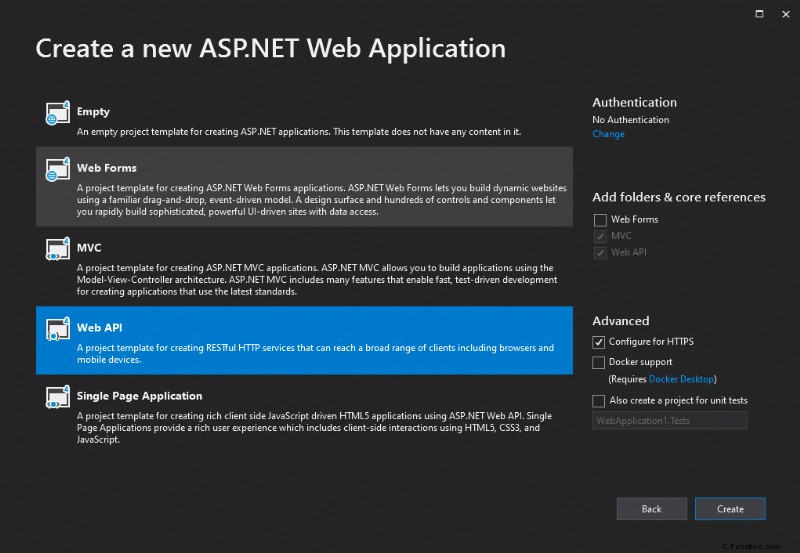Check Also create a project for unit tests

click(x=600, y=401)
